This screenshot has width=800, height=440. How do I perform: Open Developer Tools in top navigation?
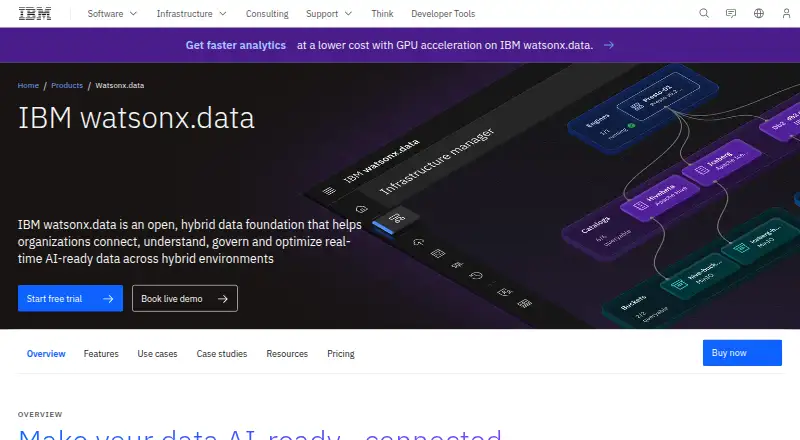point(443,14)
